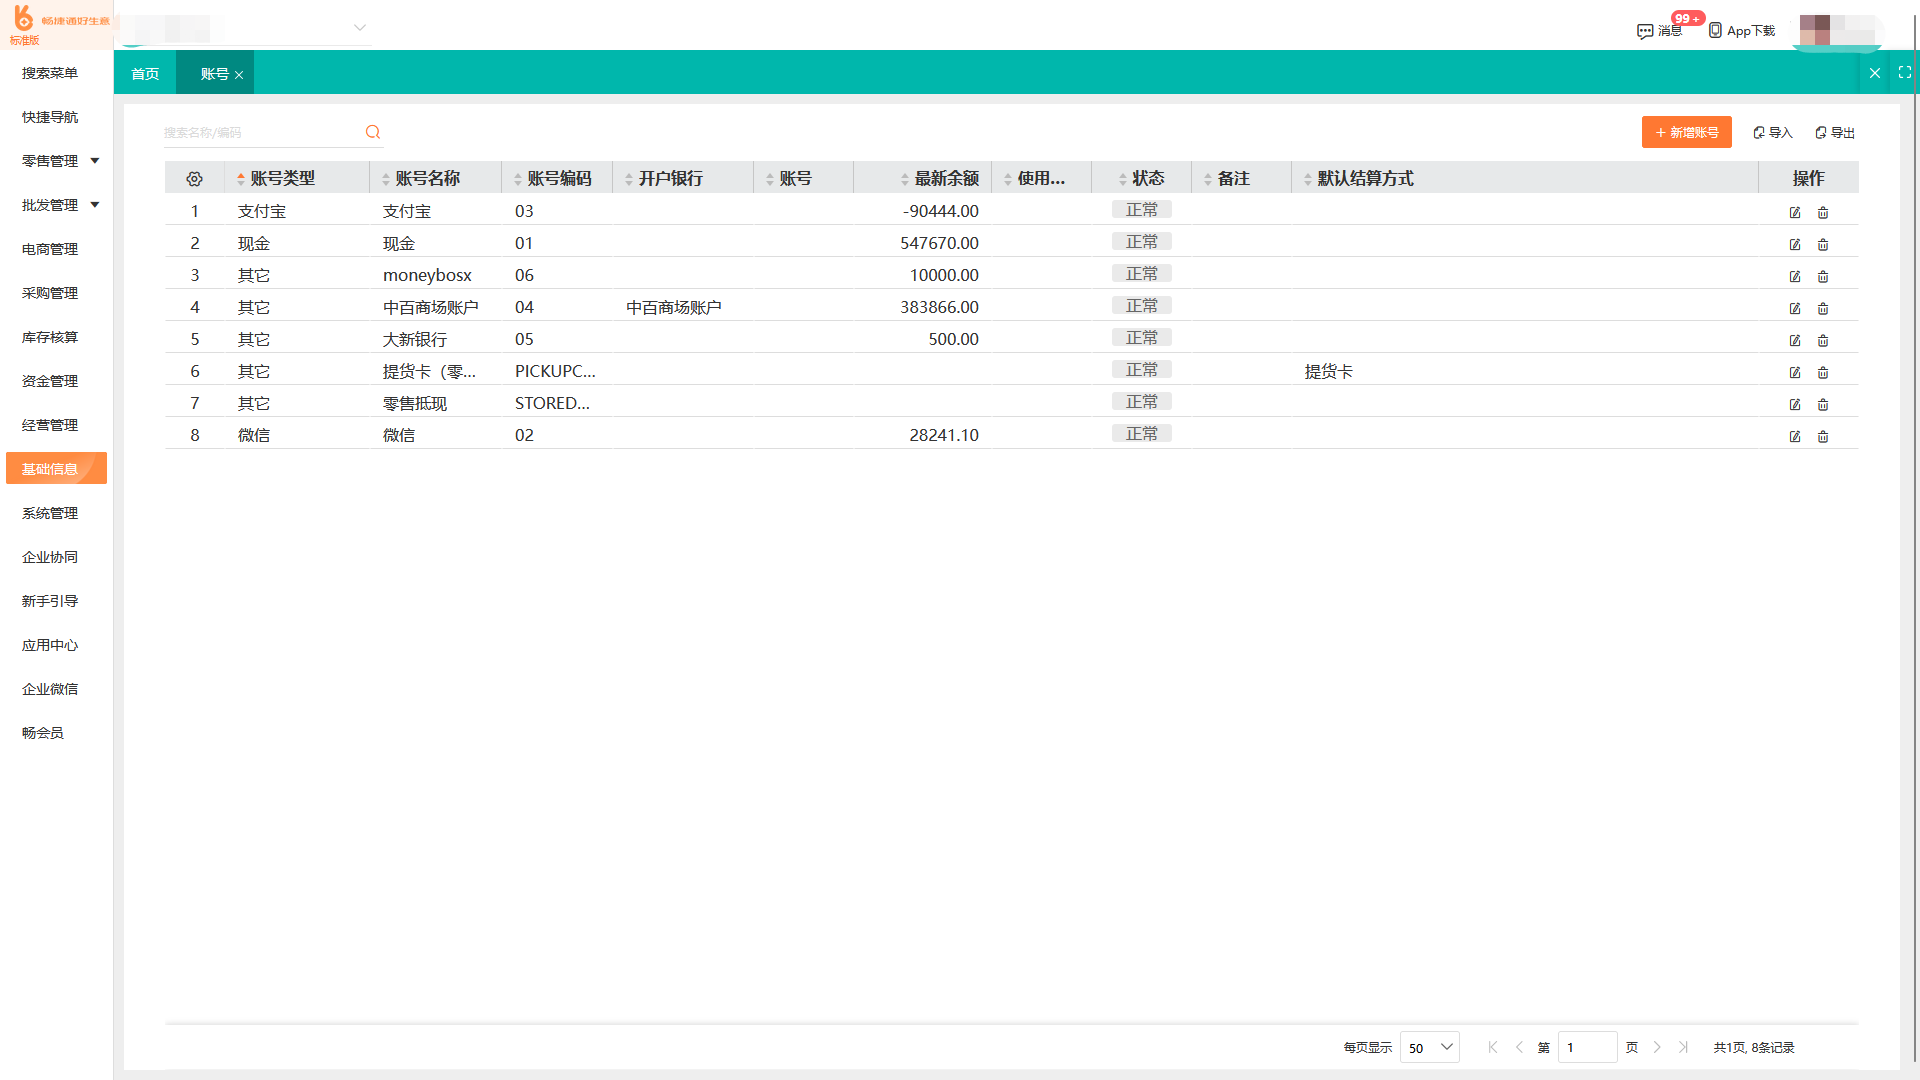
Task: Click the edit icon for moneybosx account
Action: 1795,276
